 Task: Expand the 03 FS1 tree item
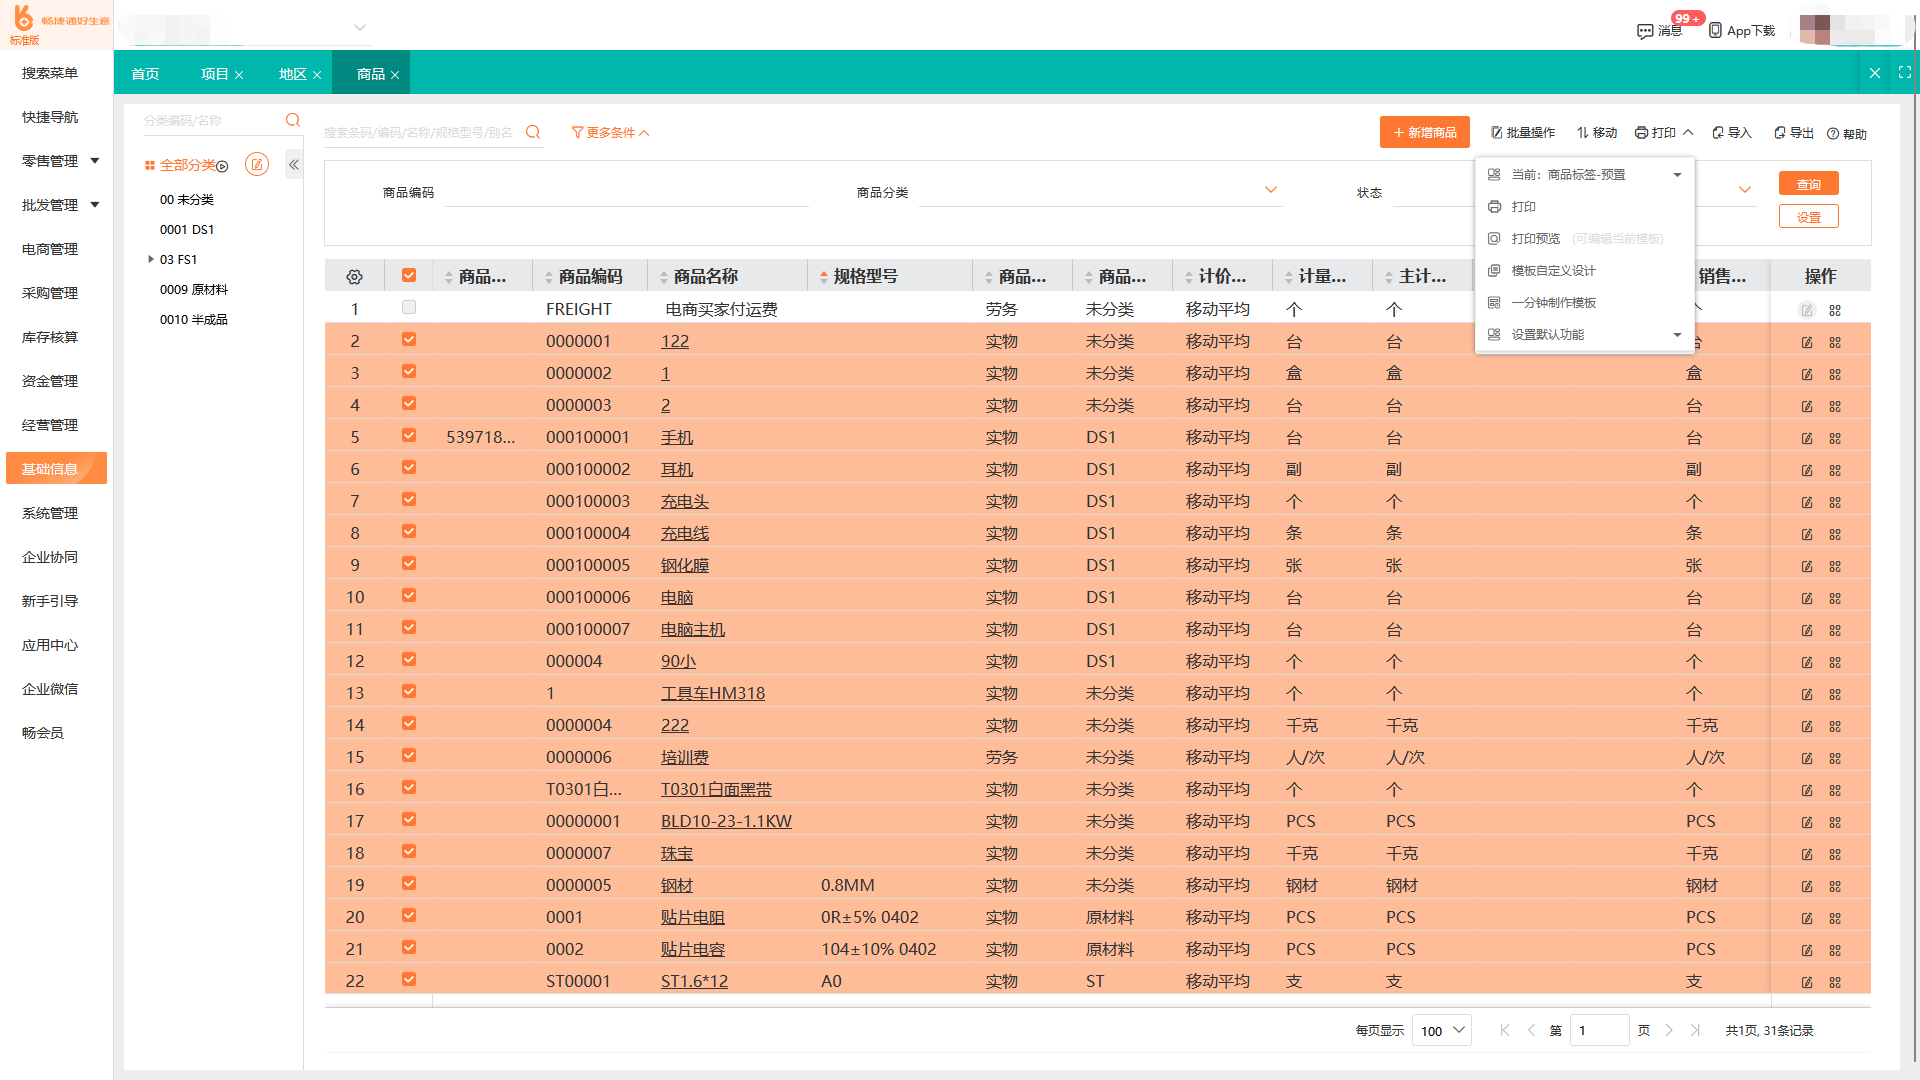click(149, 258)
